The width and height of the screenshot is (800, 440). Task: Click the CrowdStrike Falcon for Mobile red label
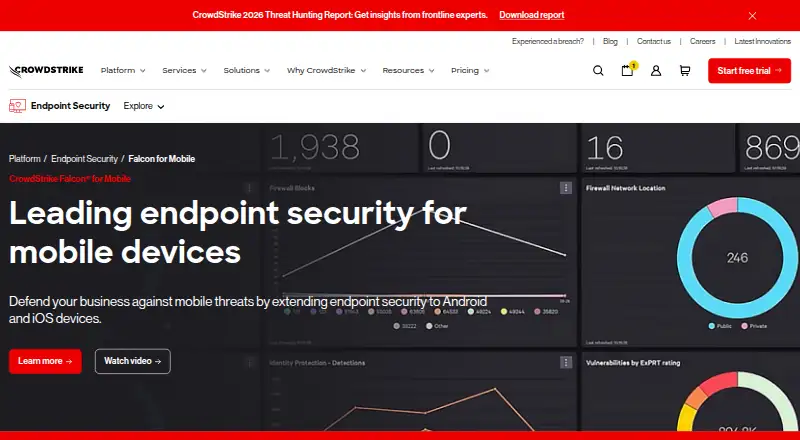[x=70, y=179]
